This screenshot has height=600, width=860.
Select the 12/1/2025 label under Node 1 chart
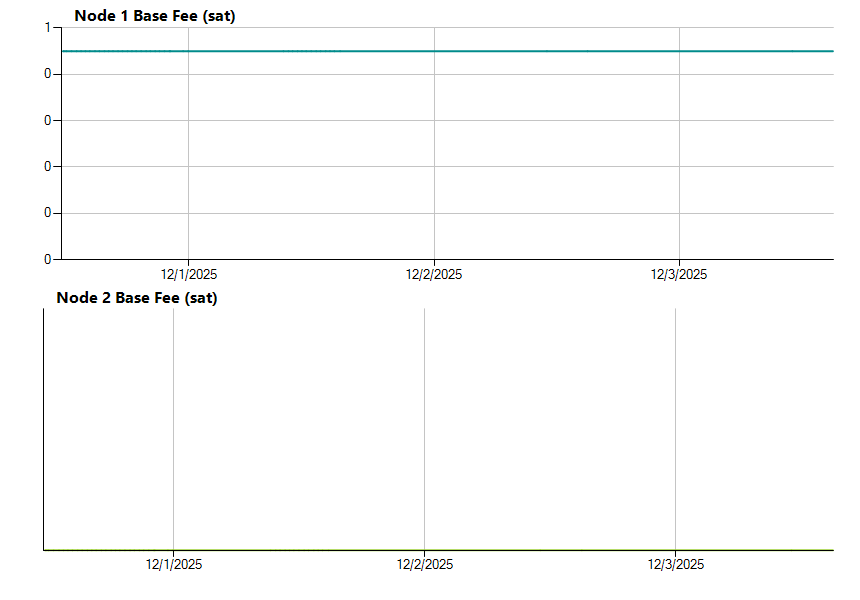tap(188, 274)
